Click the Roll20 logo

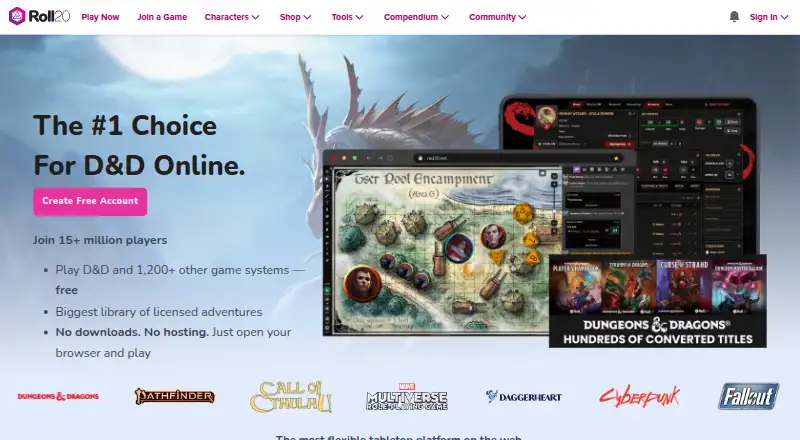[39, 16]
